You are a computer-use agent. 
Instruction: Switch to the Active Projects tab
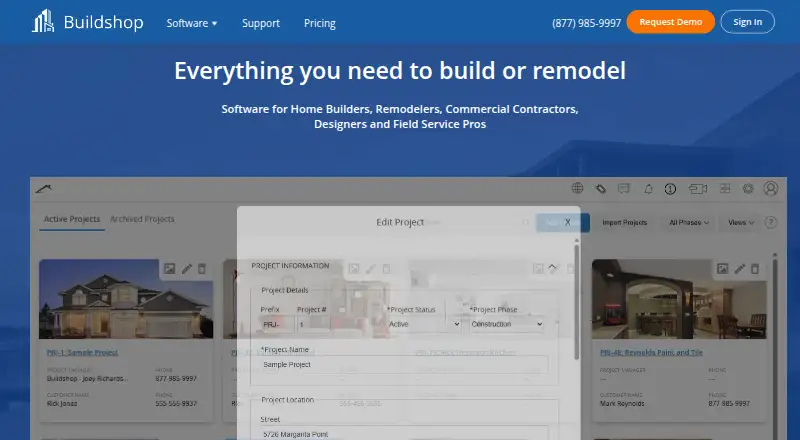[x=72, y=219]
